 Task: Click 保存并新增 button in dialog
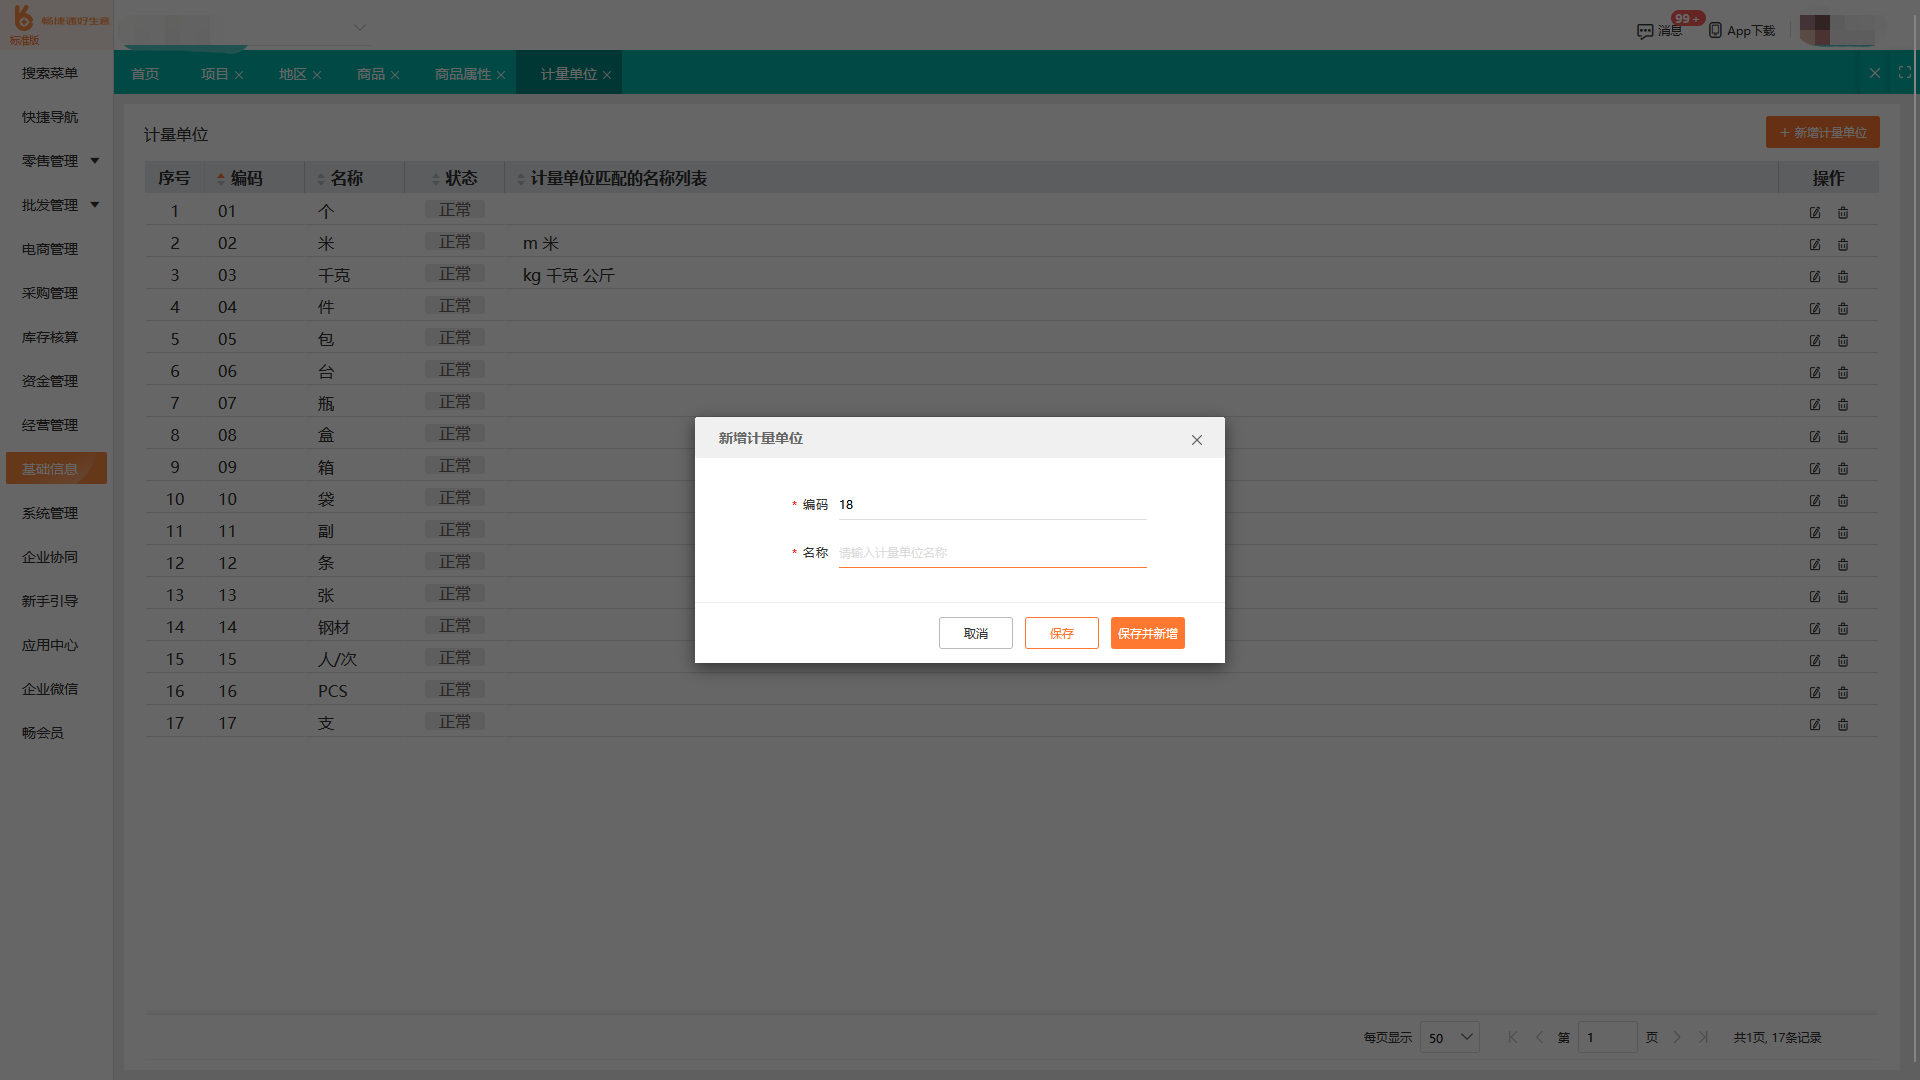pyautogui.click(x=1146, y=633)
